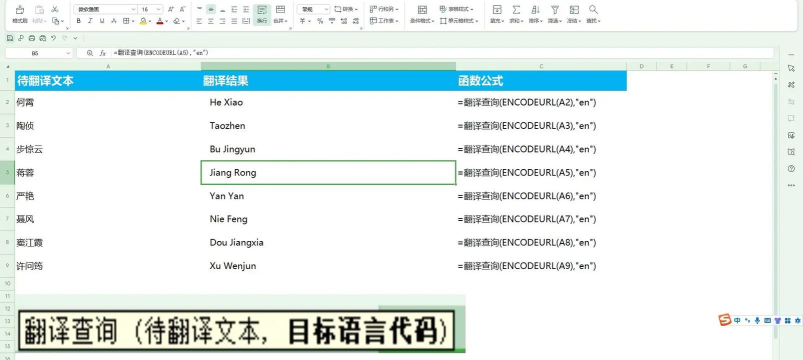The height and width of the screenshot is (360, 803).
Task: Decrease font size with A- icon
Action: 182,9
